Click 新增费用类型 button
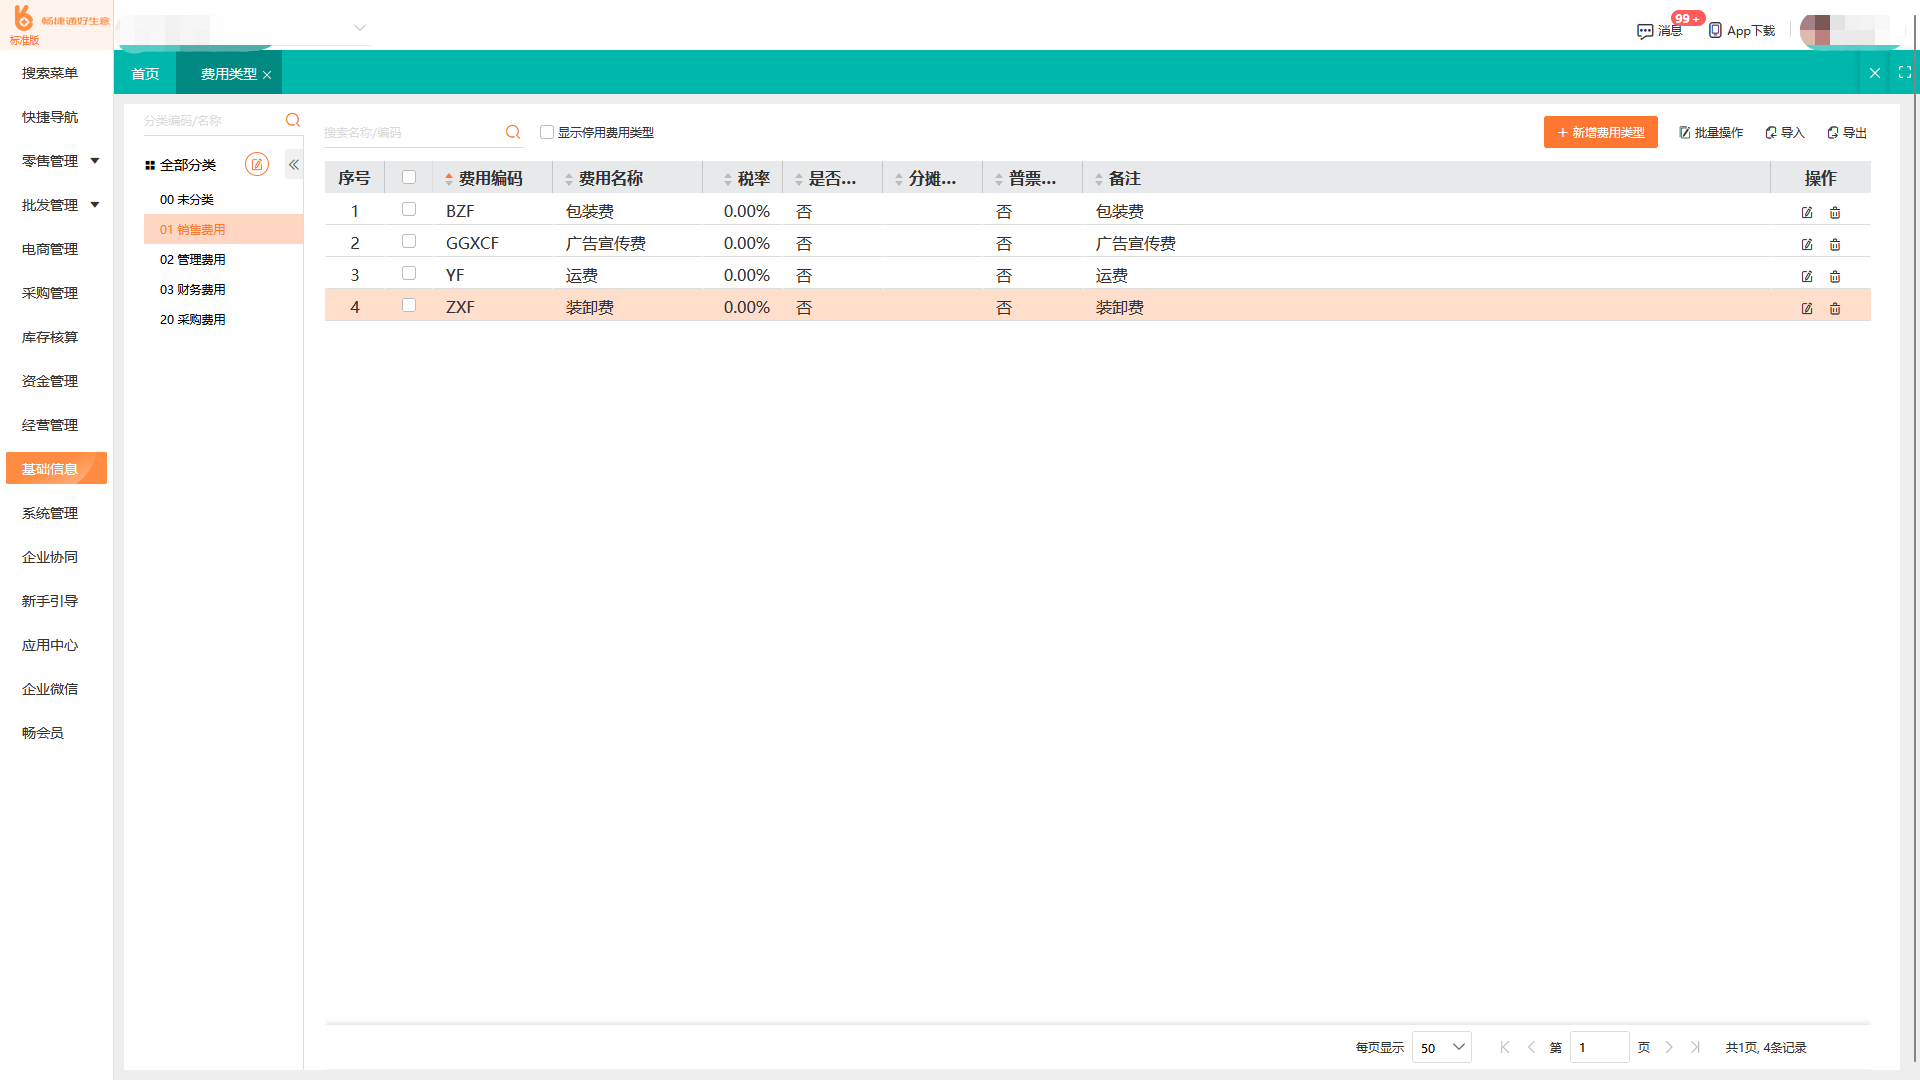The image size is (1920, 1080). [x=1601, y=131]
